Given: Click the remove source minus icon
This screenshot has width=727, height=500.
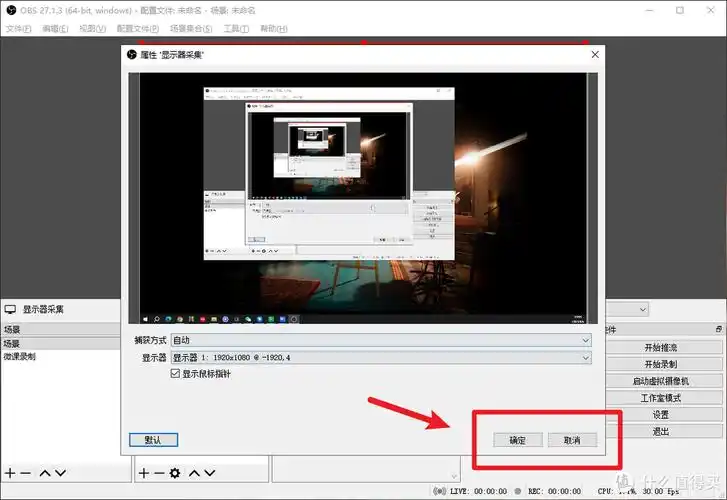Looking at the screenshot, I should click(x=158, y=473).
